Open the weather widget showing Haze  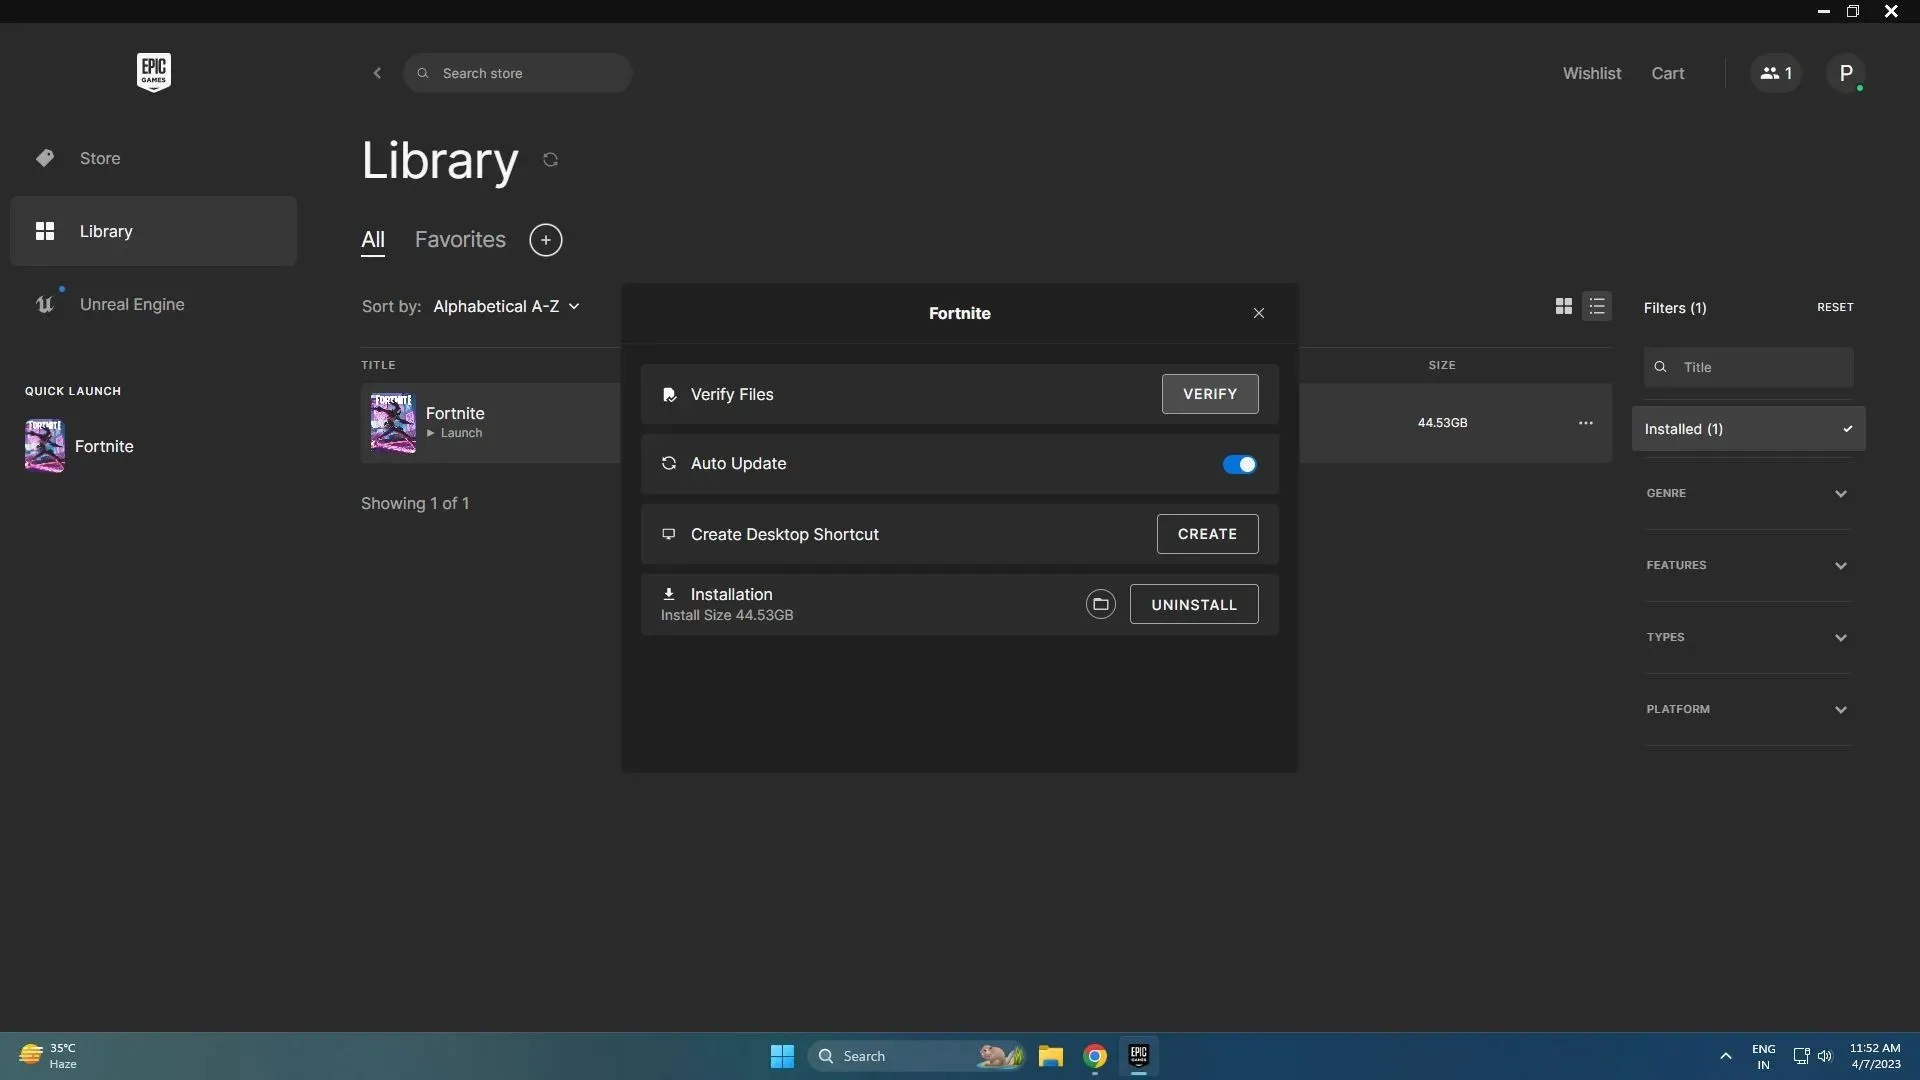(48, 1056)
